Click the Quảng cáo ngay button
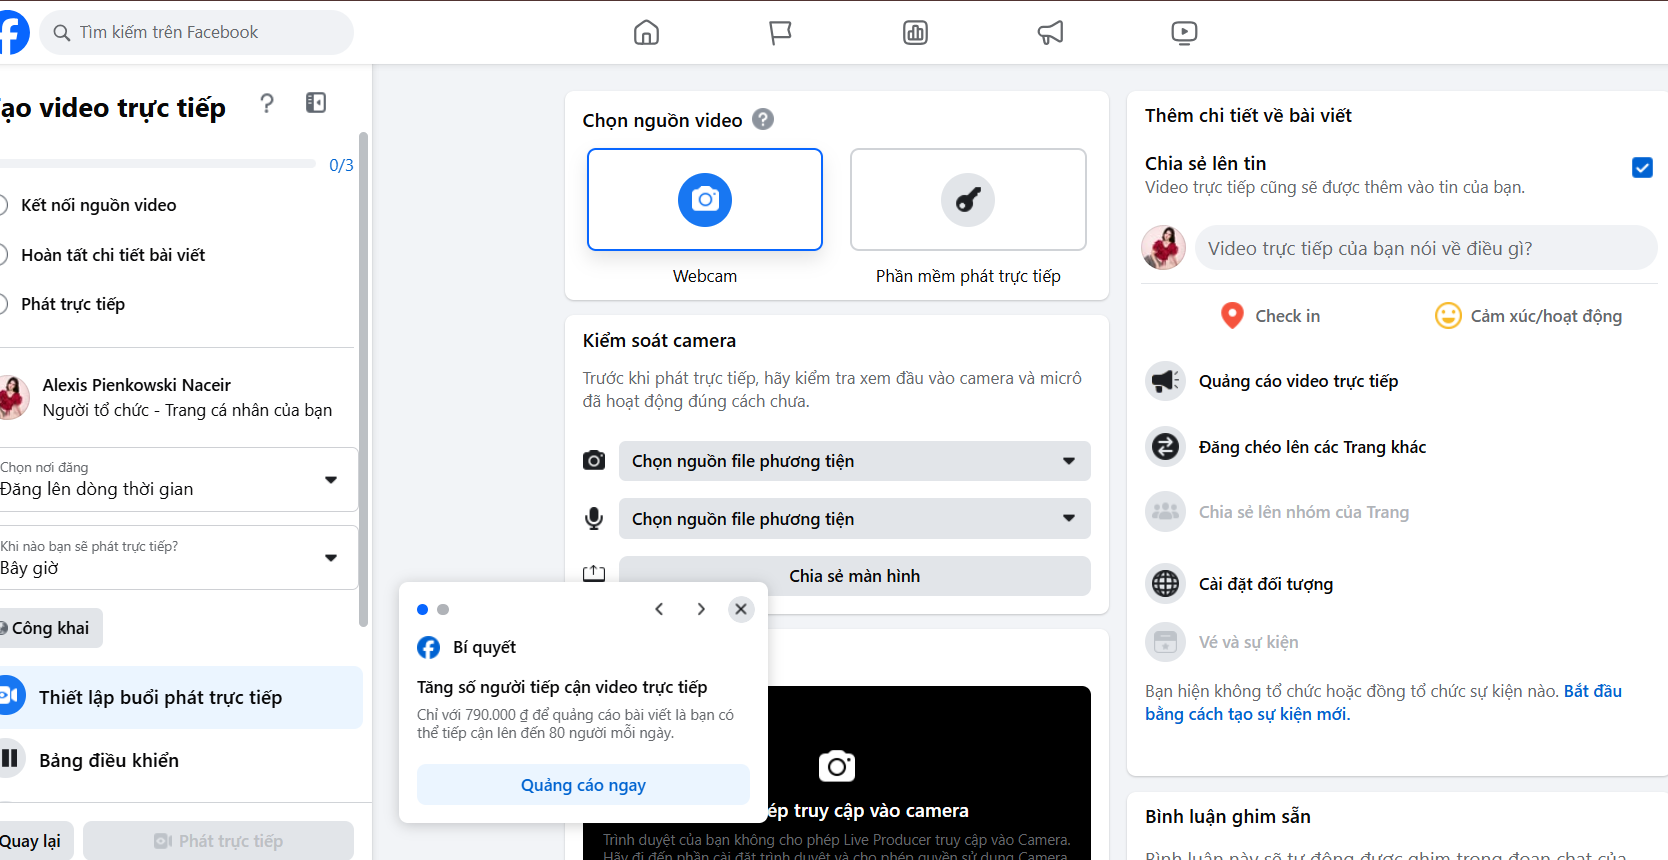Viewport: 1668px width, 860px height. click(x=583, y=785)
